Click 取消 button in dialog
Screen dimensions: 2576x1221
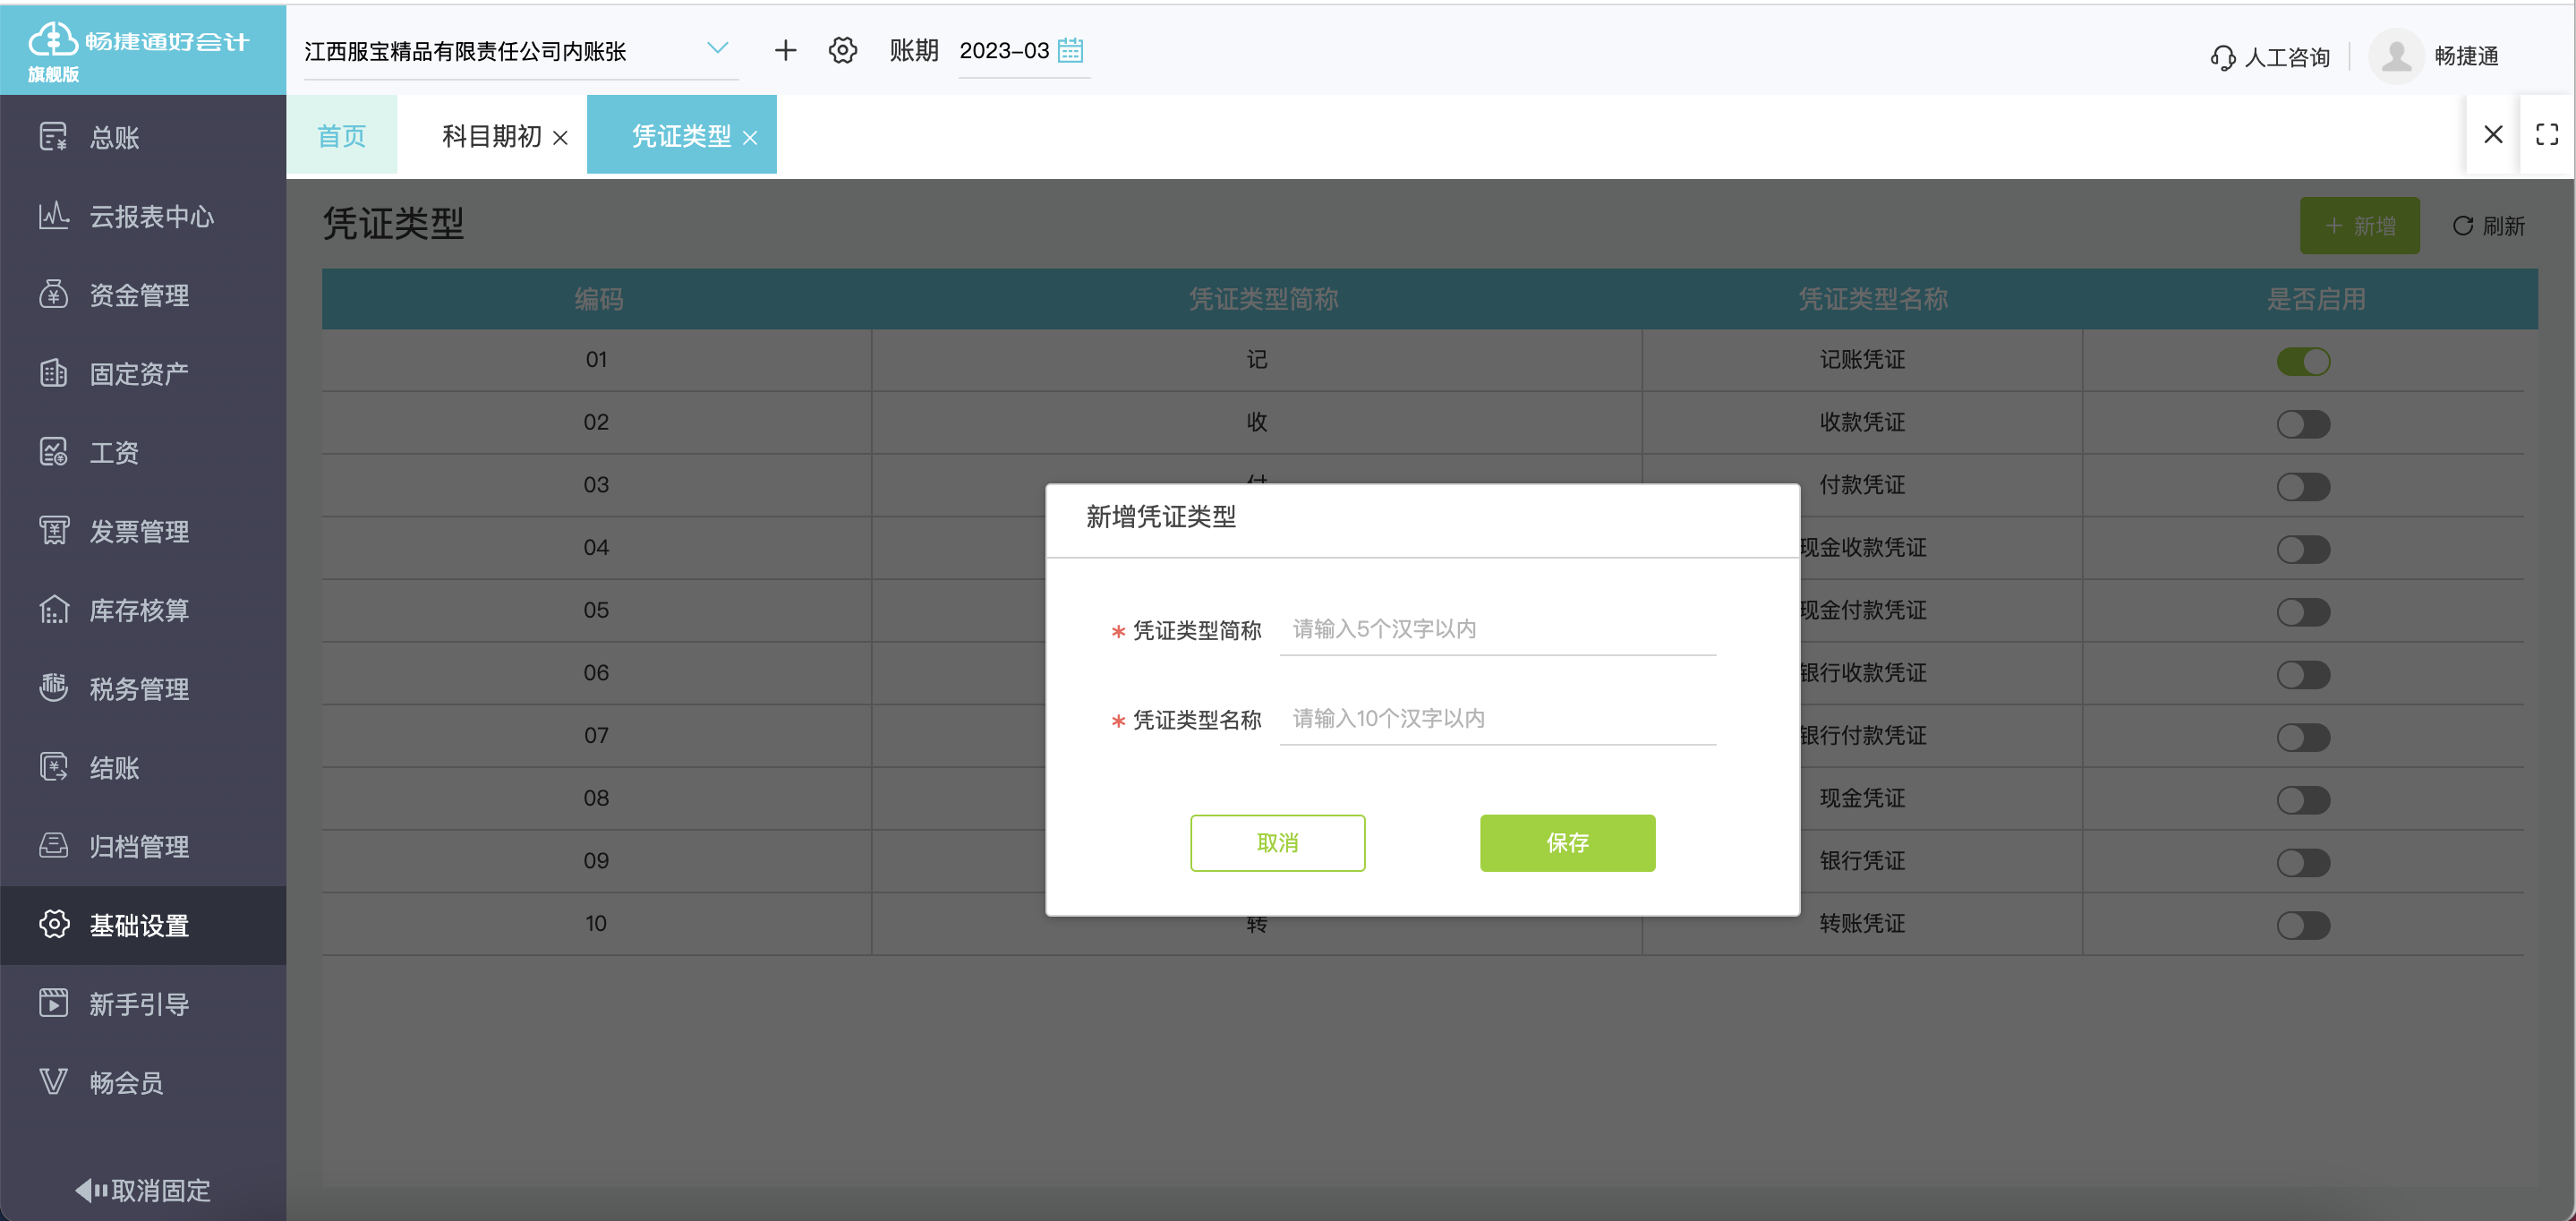1278,843
